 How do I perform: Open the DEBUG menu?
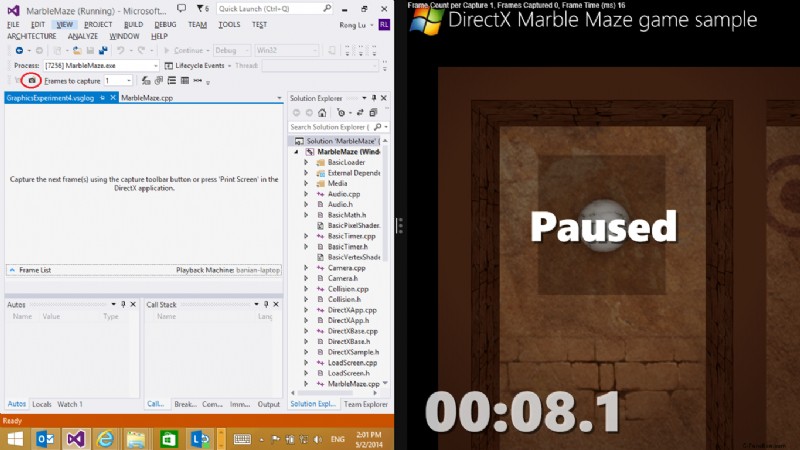pyautogui.click(x=166, y=23)
